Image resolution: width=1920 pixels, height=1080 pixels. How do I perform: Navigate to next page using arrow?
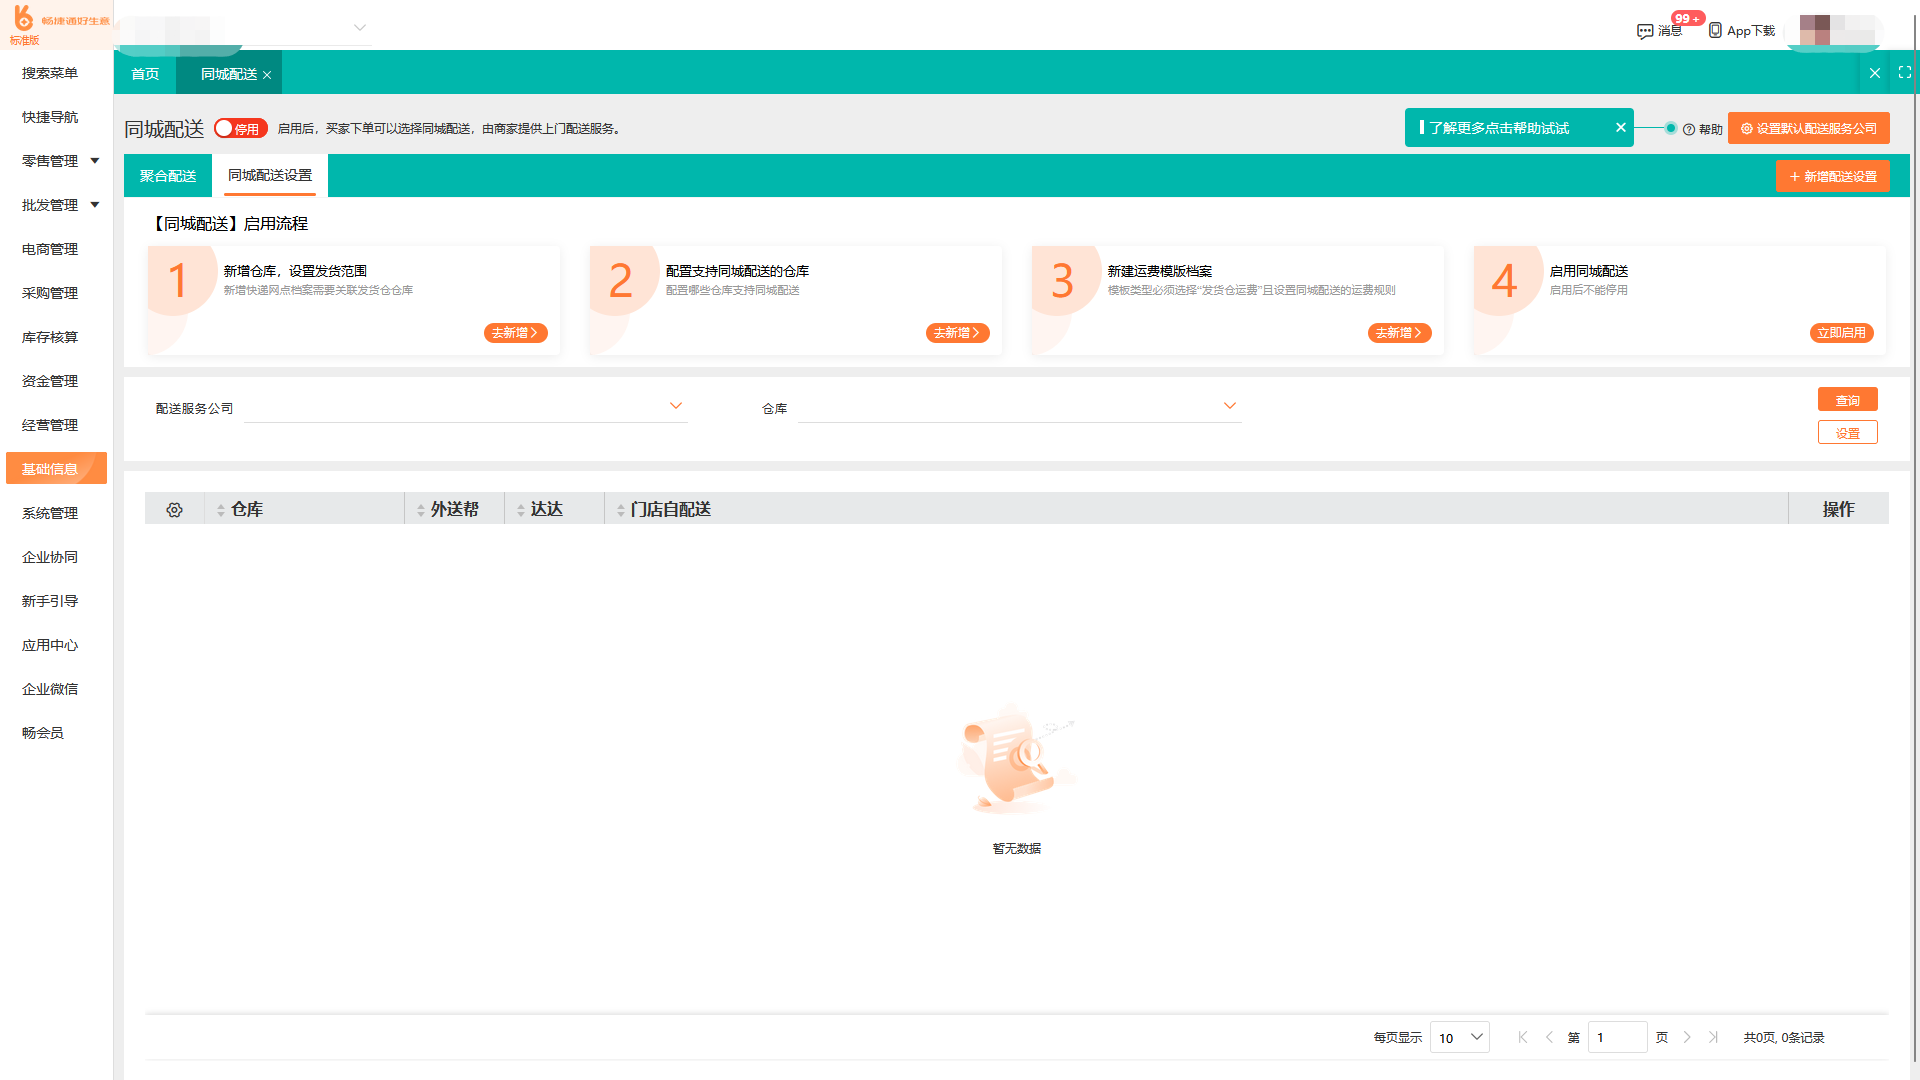click(1687, 1038)
